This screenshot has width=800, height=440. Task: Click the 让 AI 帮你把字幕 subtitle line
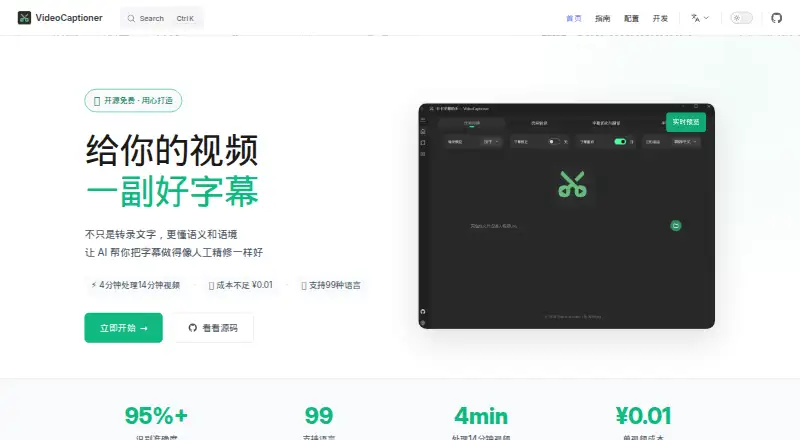click(173, 252)
